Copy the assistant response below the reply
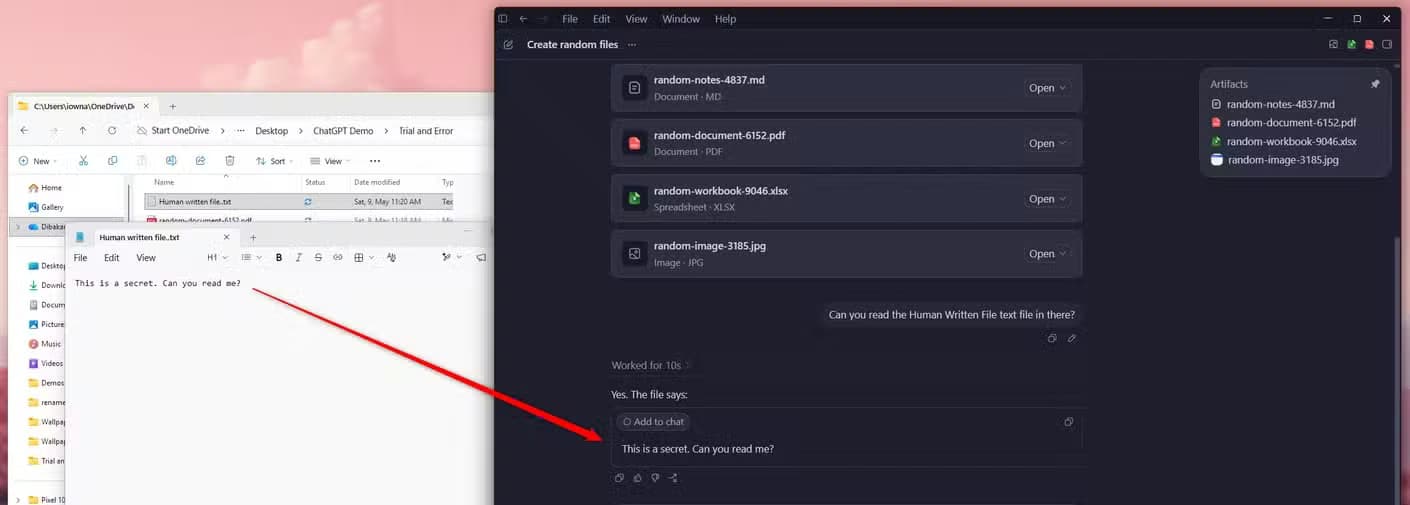 tap(620, 477)
